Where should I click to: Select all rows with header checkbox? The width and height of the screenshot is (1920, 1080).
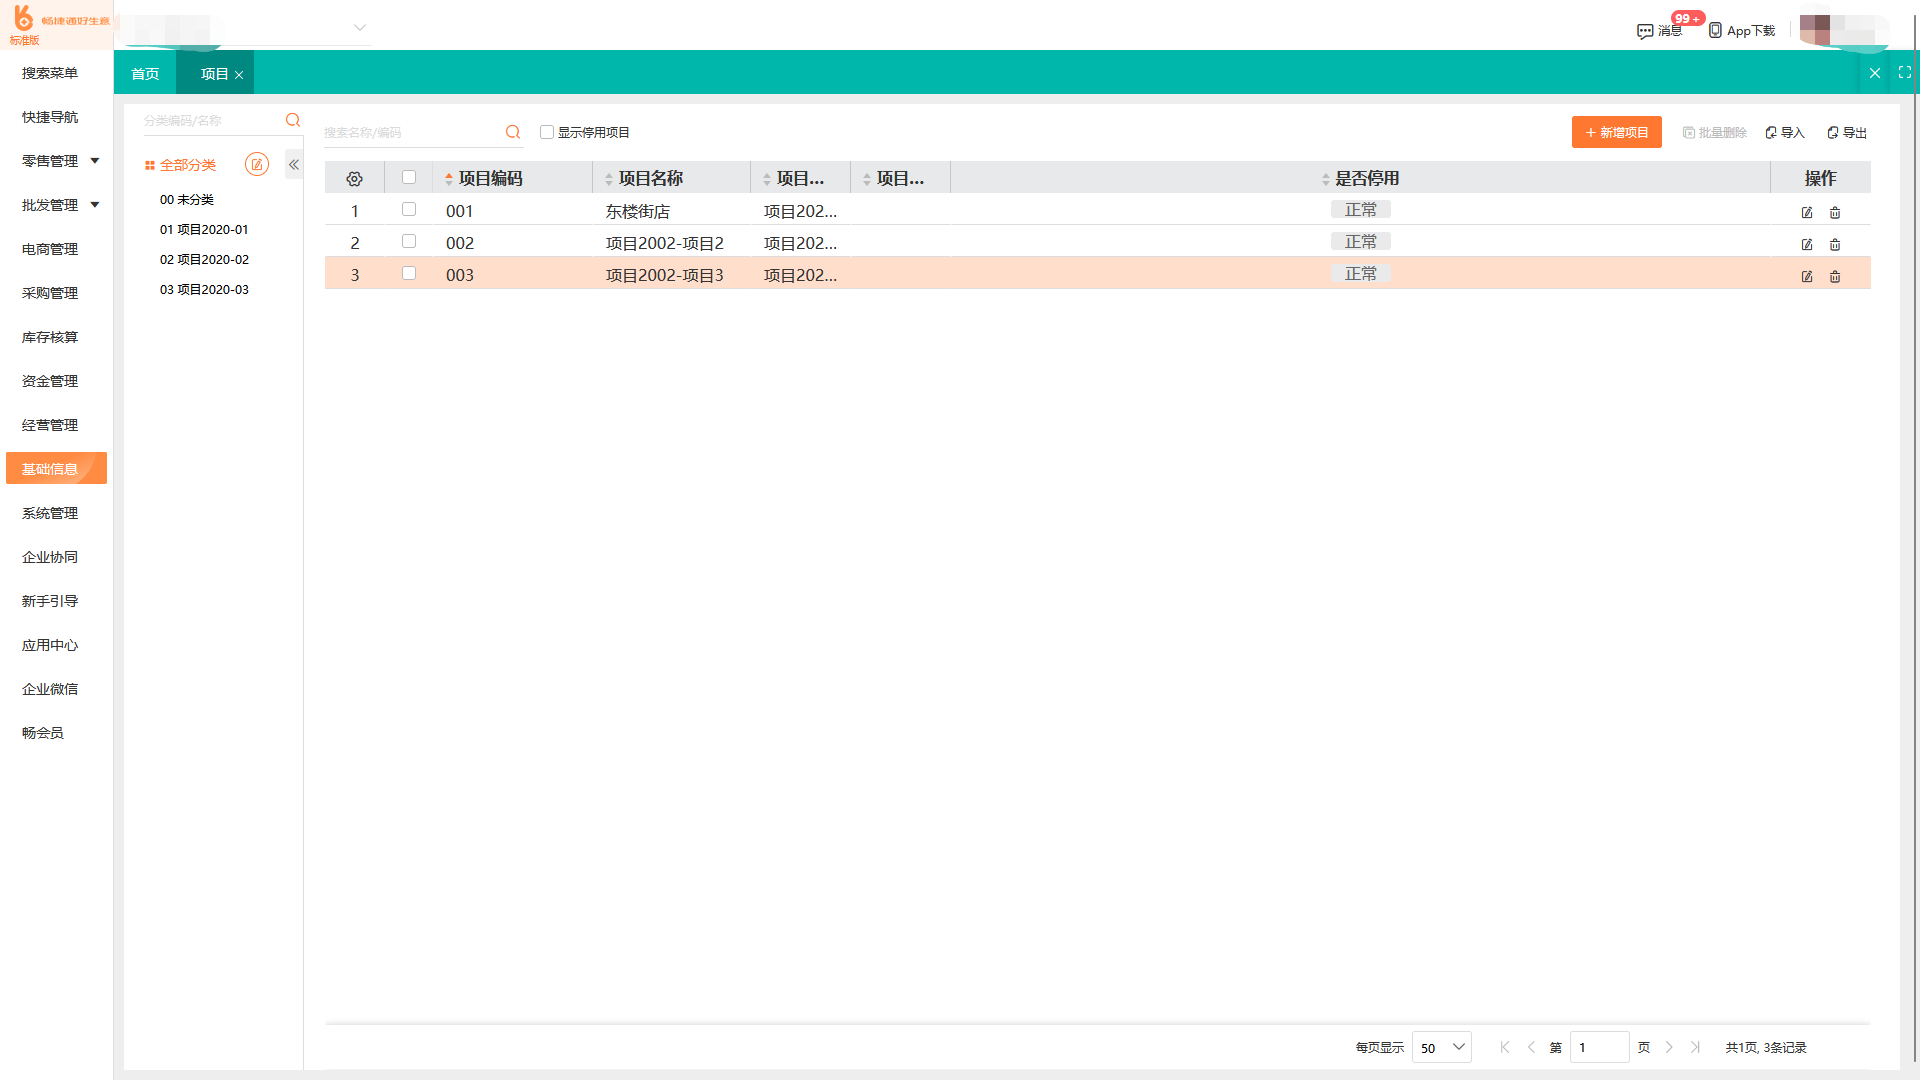click(x=409, y=178)
